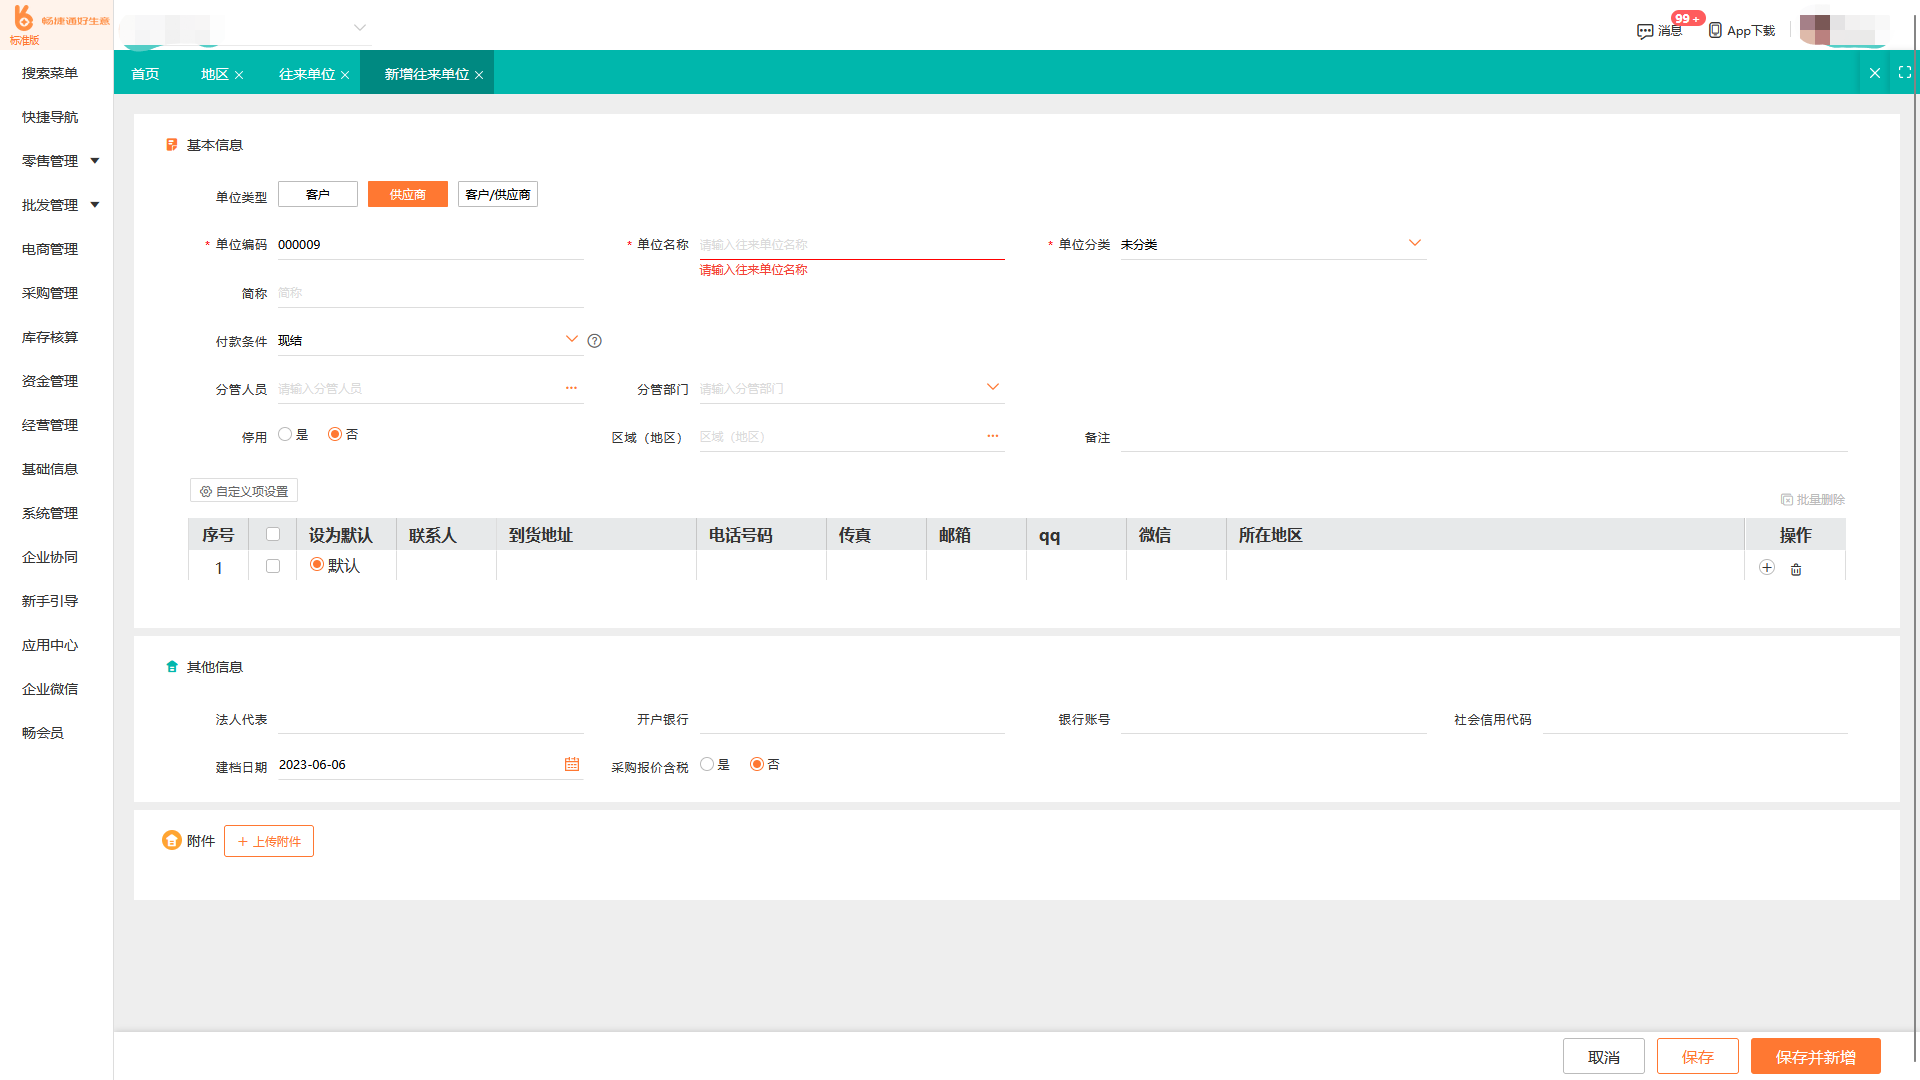The width and height of the screenshot is (1920, 1080).
Task: Click the 批量删除 bulk delete icon
Action: pyautogui.click(x=1787, y=498)
